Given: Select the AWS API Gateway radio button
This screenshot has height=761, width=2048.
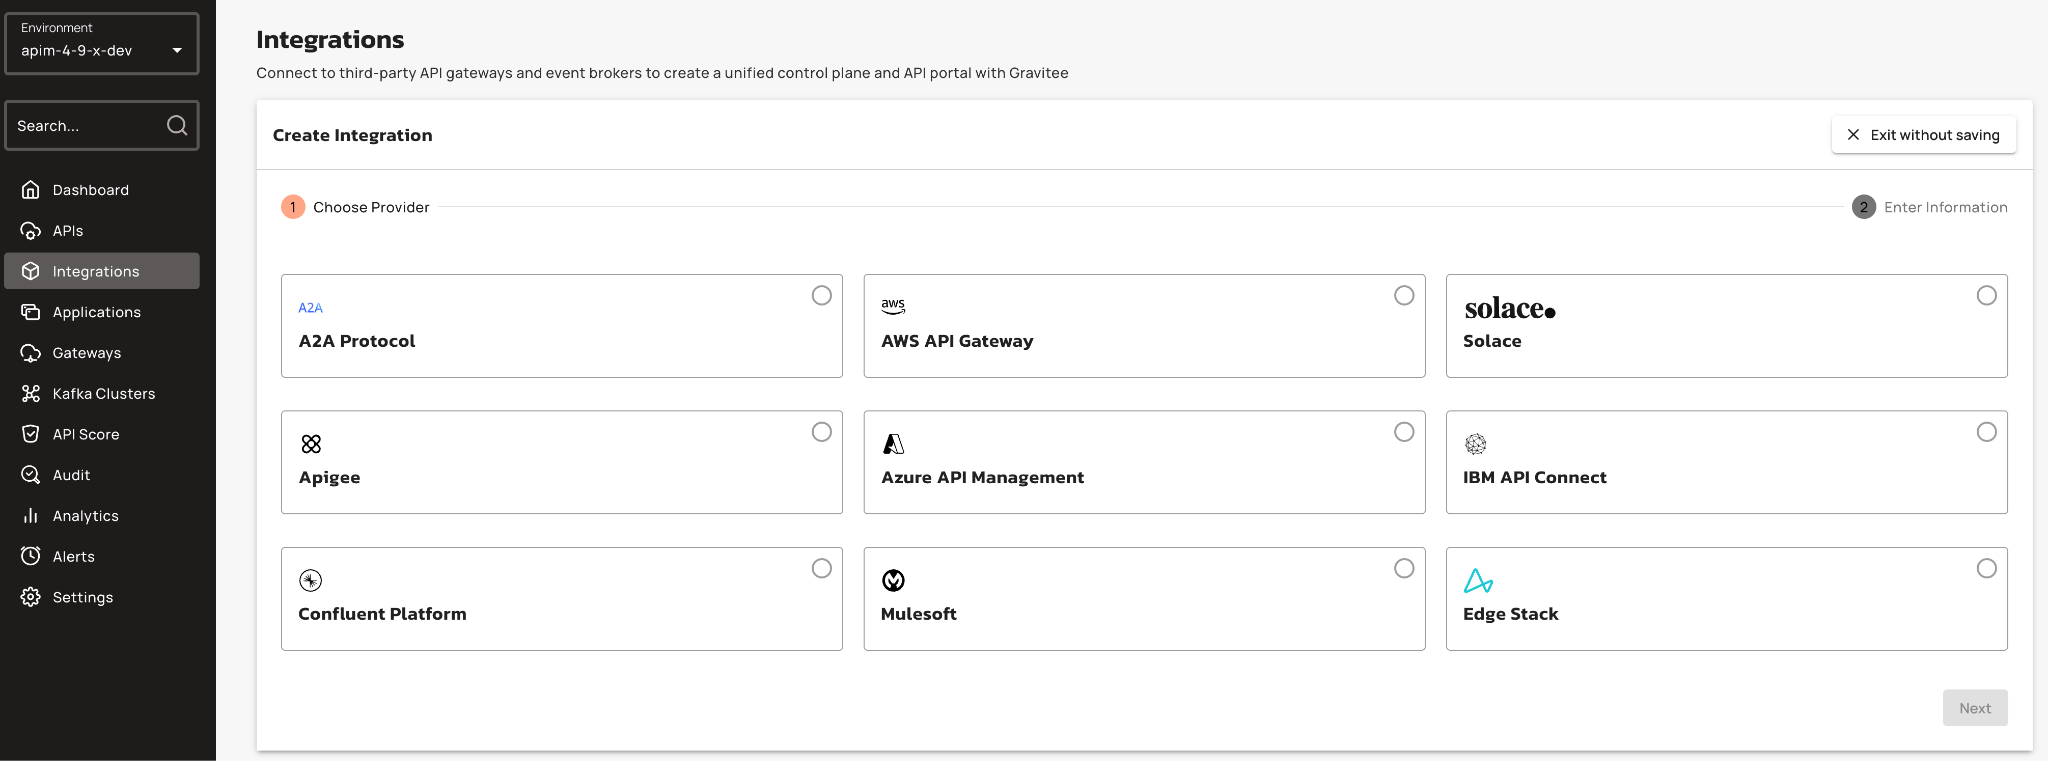Looking at the screenshot, I should coord(1404,295).
